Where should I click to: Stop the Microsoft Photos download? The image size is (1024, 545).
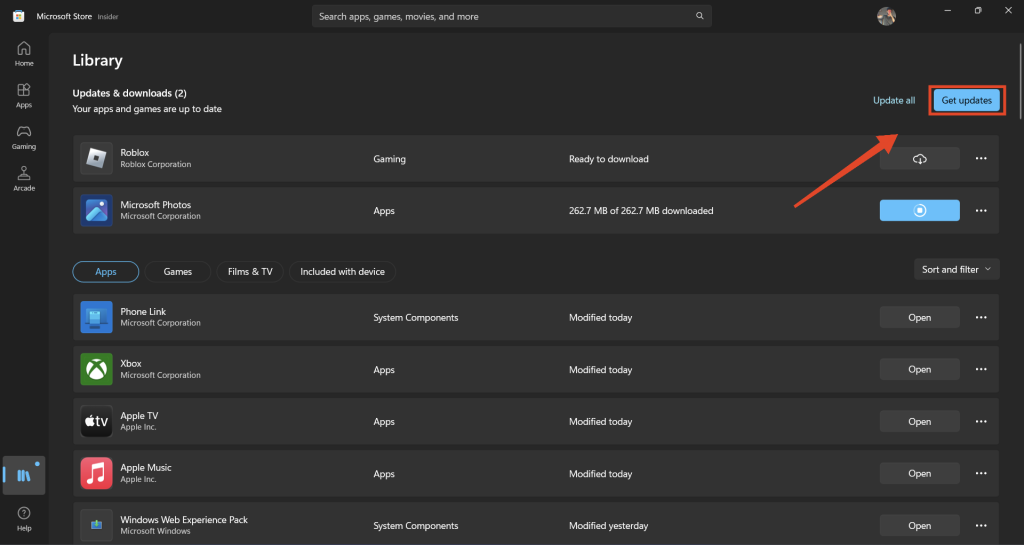[920, 210]
